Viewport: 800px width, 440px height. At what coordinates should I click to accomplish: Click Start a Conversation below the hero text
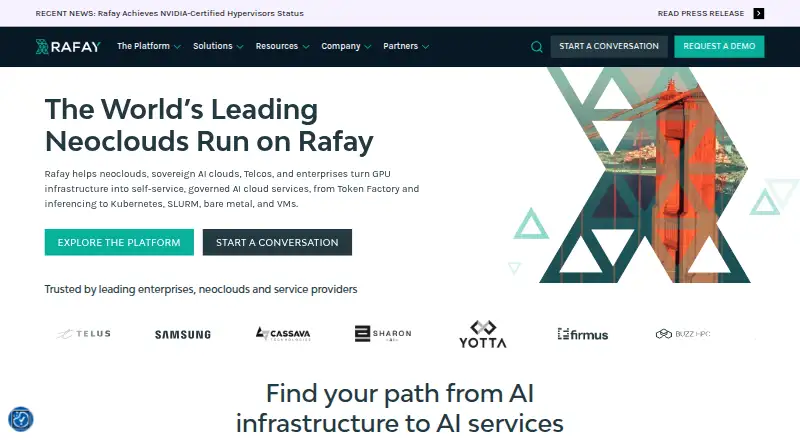click(277, 242)
